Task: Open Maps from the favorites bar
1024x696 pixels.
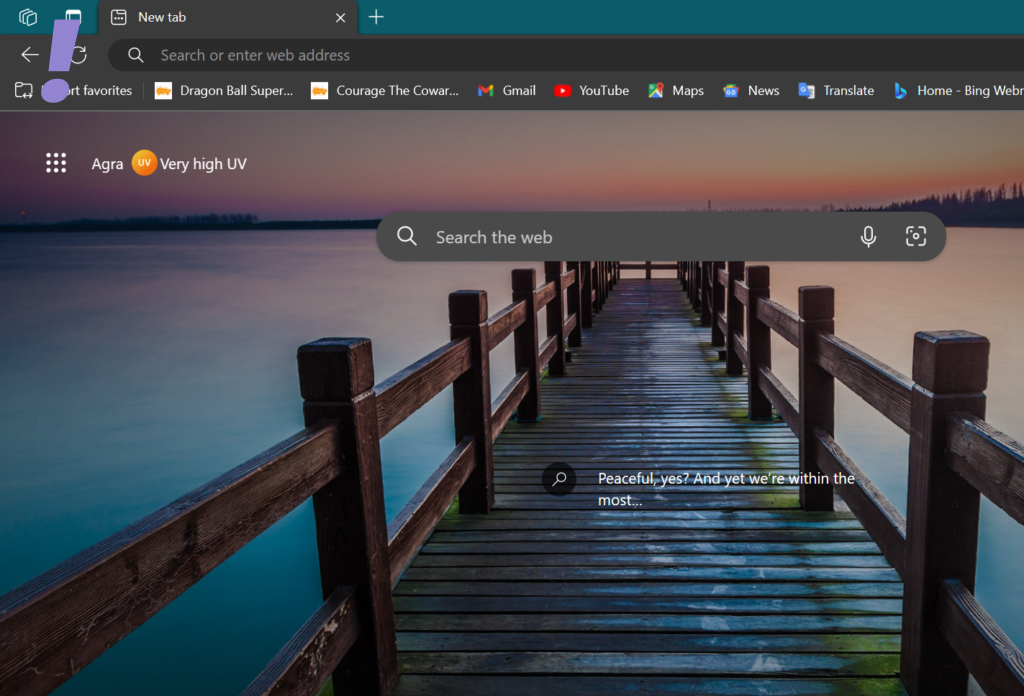Action: (x=676, y=90)
